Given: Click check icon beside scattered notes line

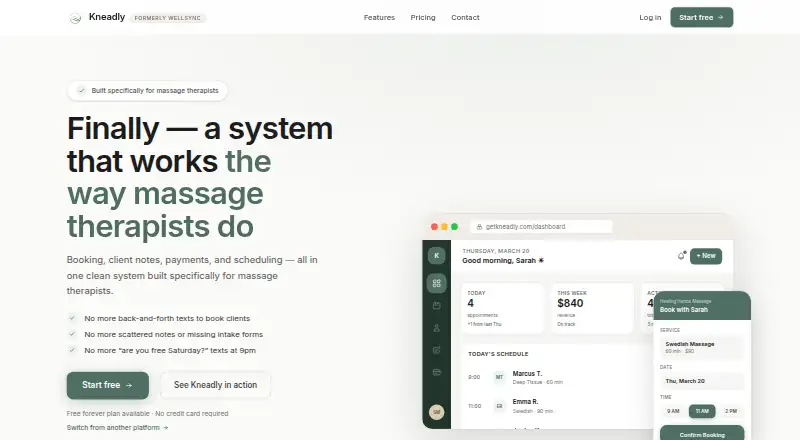Looking at the screenshot, I should [72, 334].
